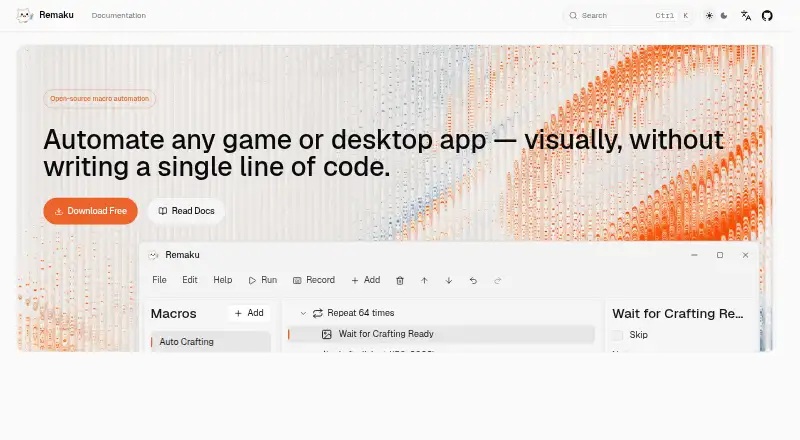This screenshot has width=800, height=440.
Task: Click the Remaku site title text
Action: (x=56, y=15)
